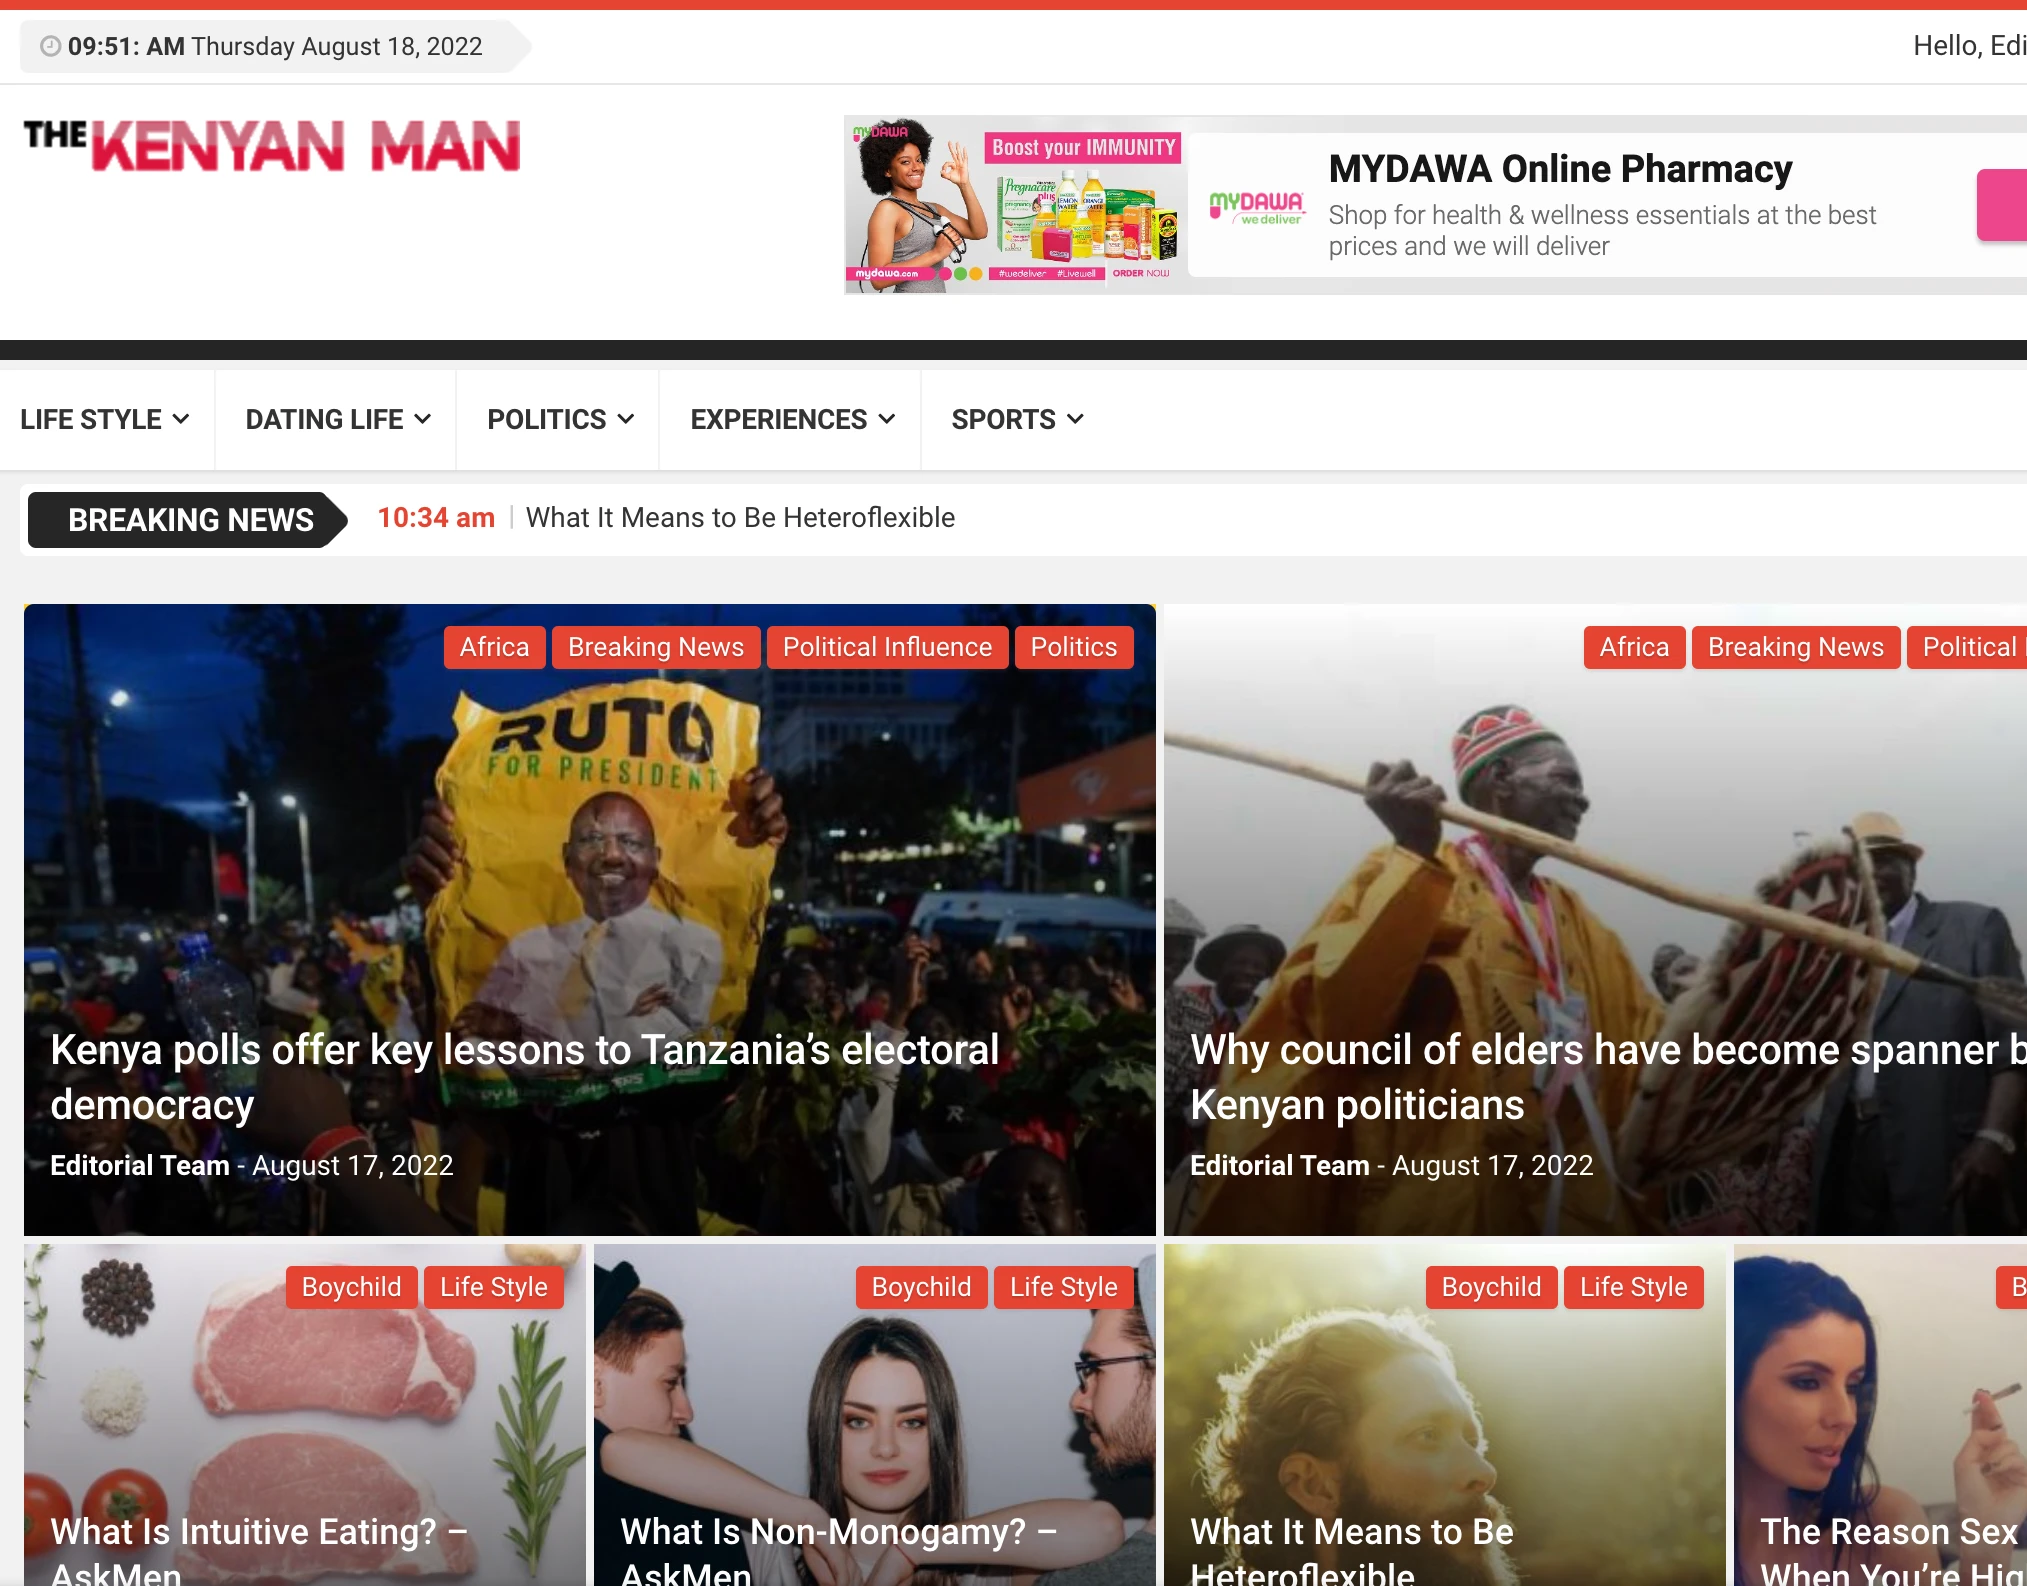Click breaking news headline about heteroflexible
The image size is (2027, 1586).
click(740, 517)
